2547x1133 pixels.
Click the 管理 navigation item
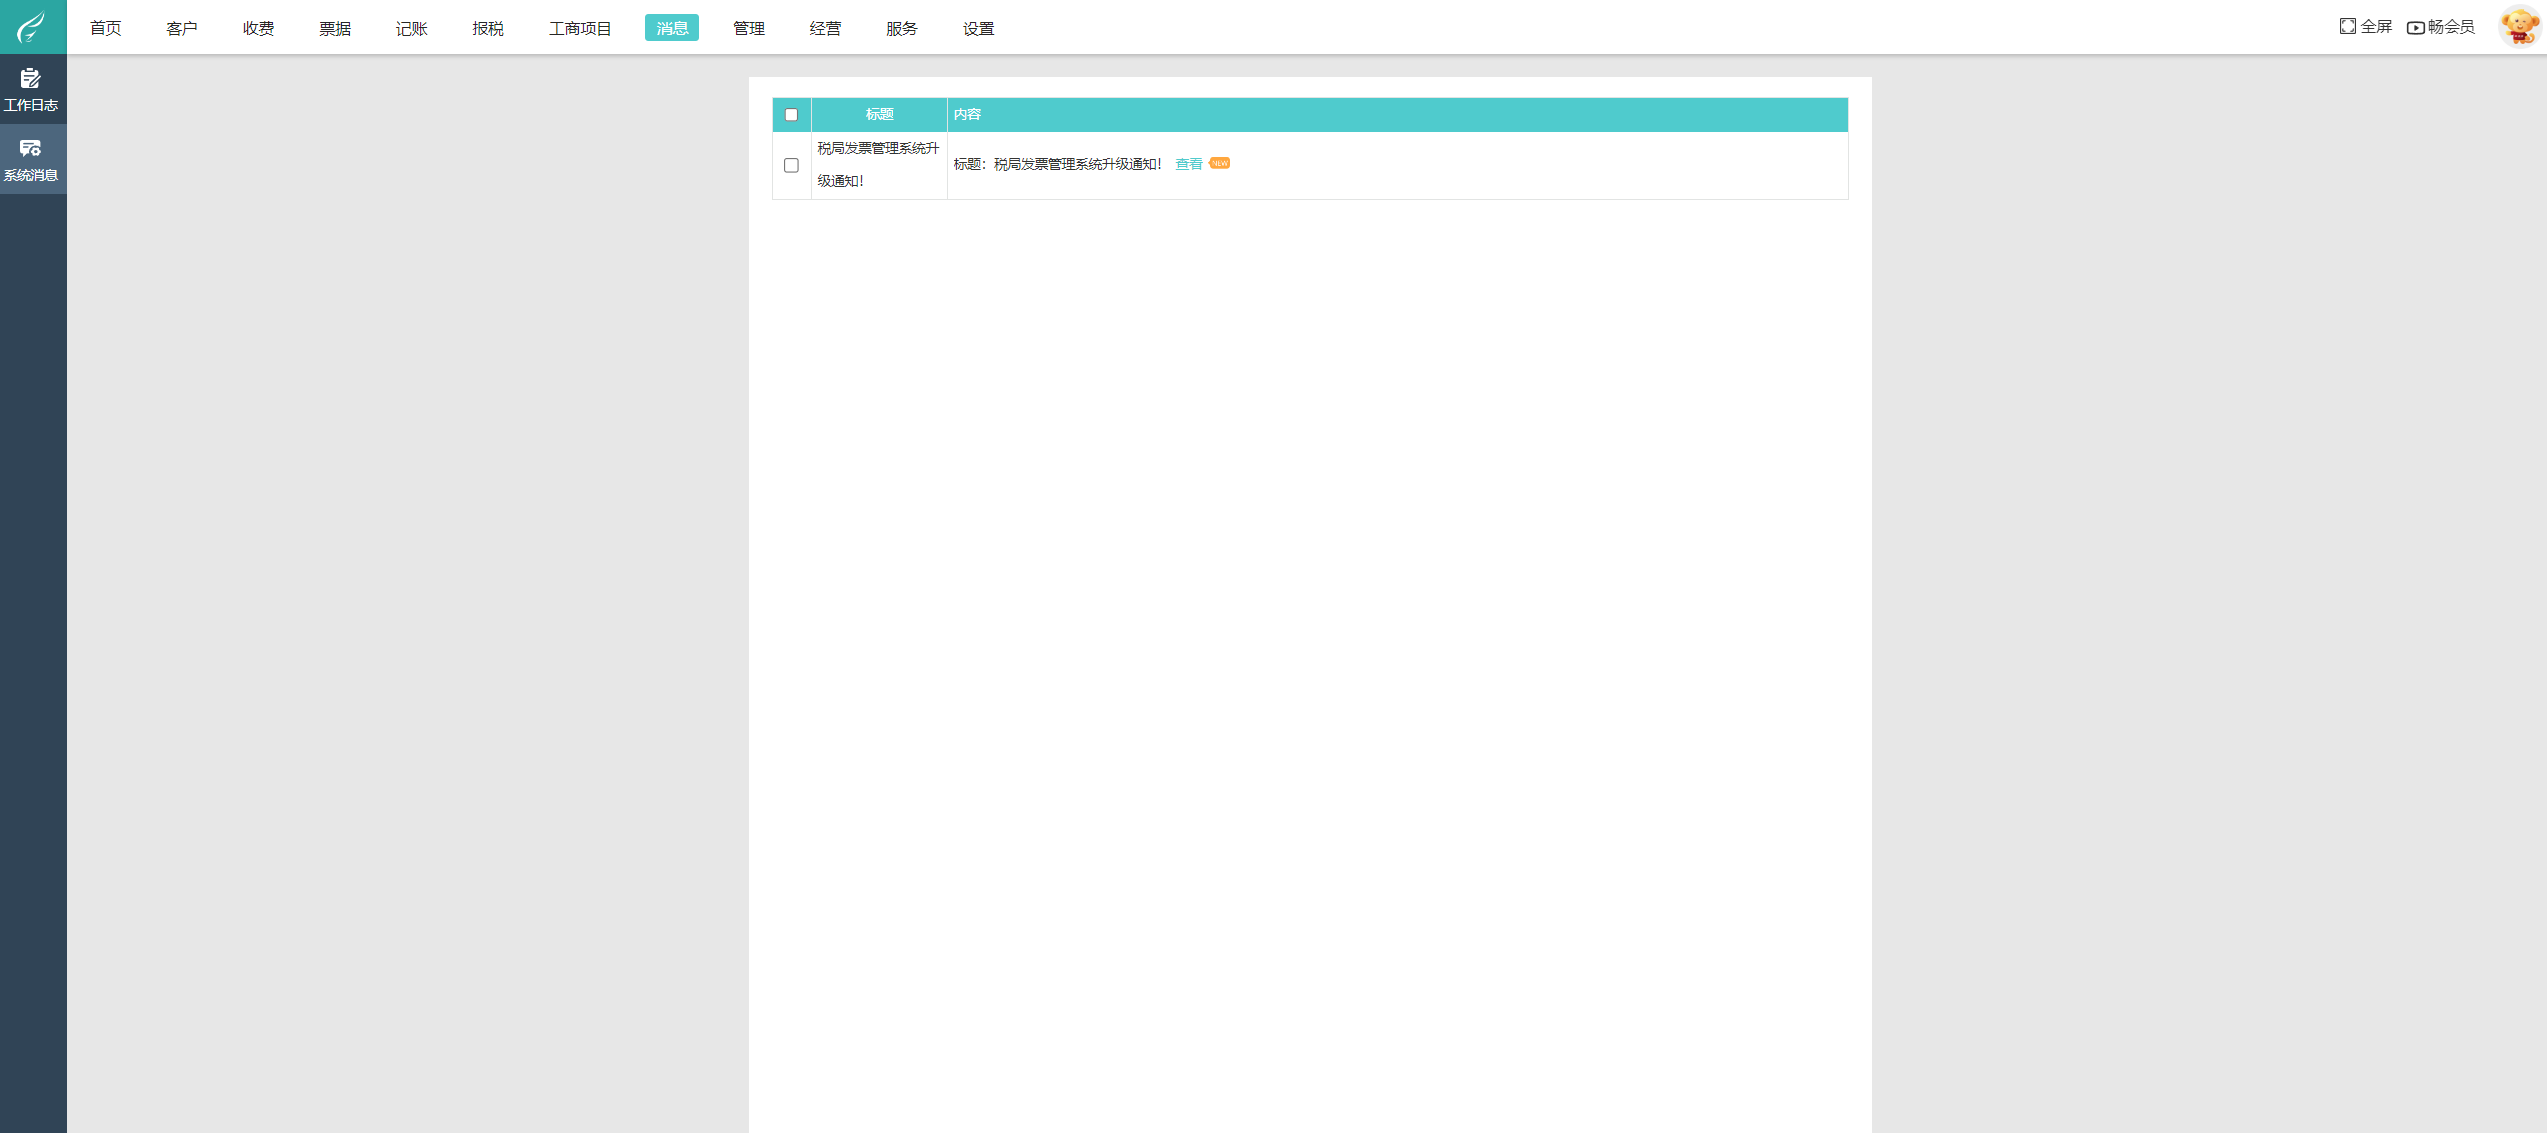point(747,28)
